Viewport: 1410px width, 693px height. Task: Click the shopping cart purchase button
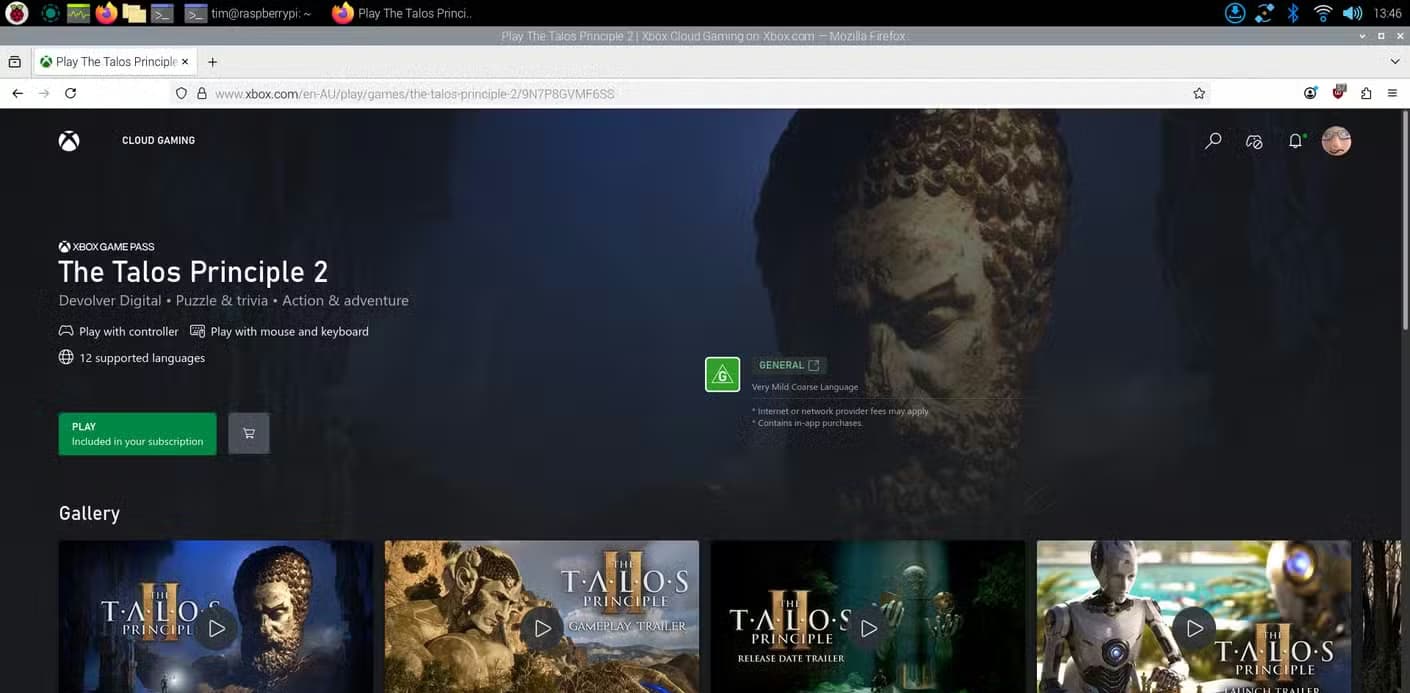pyautogui.click(x=249, y=434)
